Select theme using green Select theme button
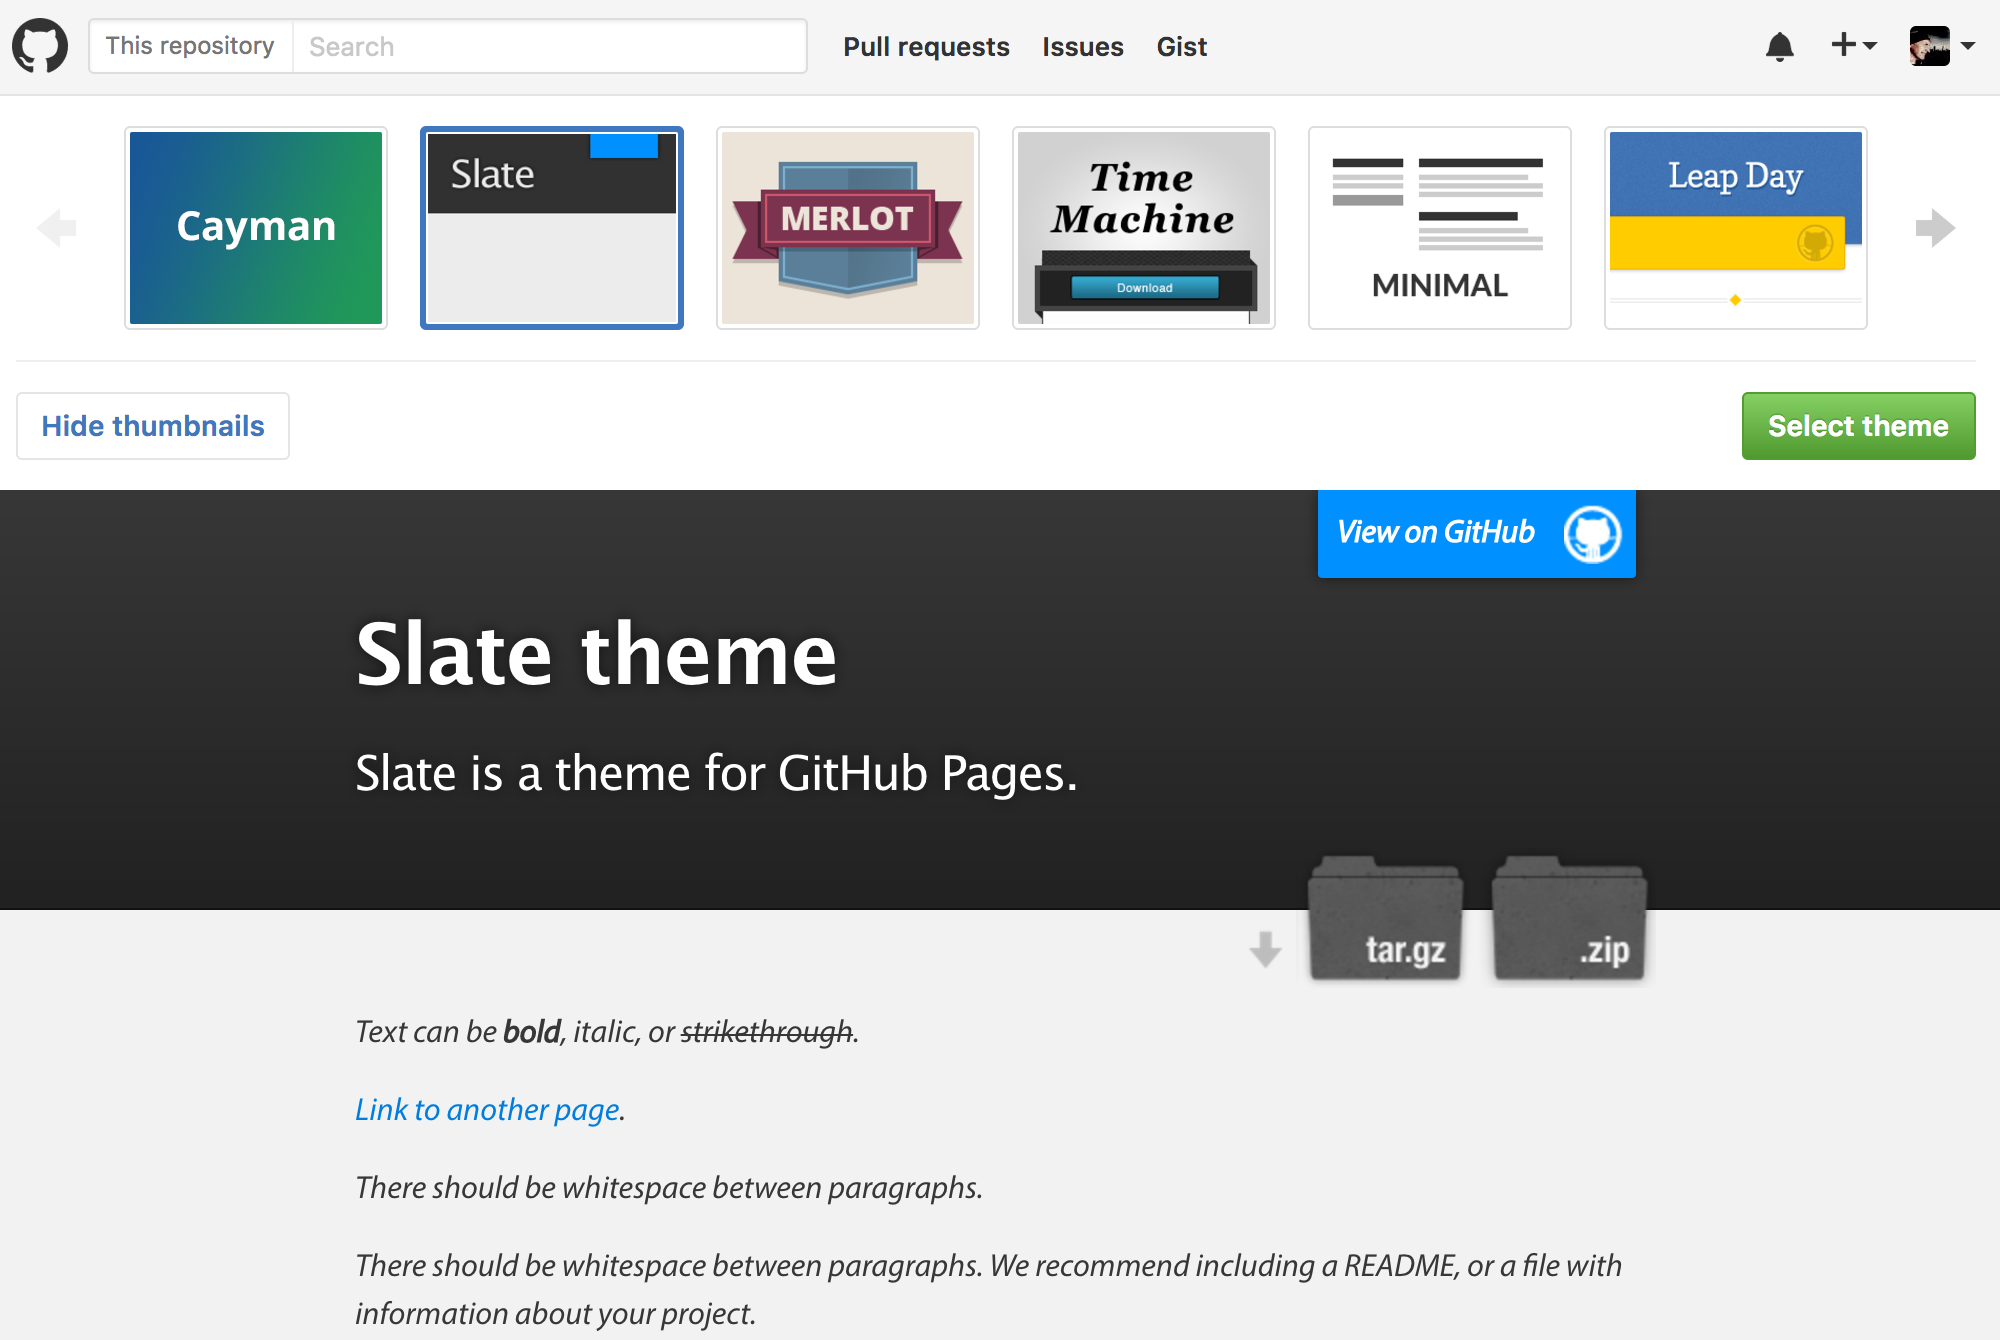 coord(1859,426)
